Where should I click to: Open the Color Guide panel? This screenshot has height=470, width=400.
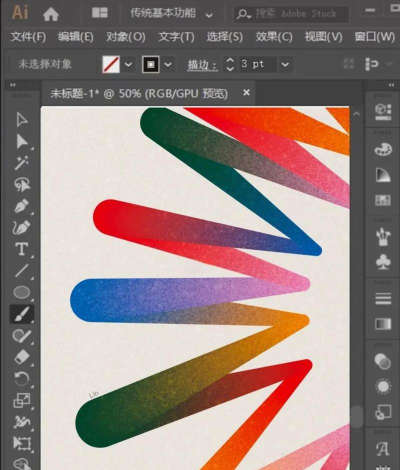383,175
